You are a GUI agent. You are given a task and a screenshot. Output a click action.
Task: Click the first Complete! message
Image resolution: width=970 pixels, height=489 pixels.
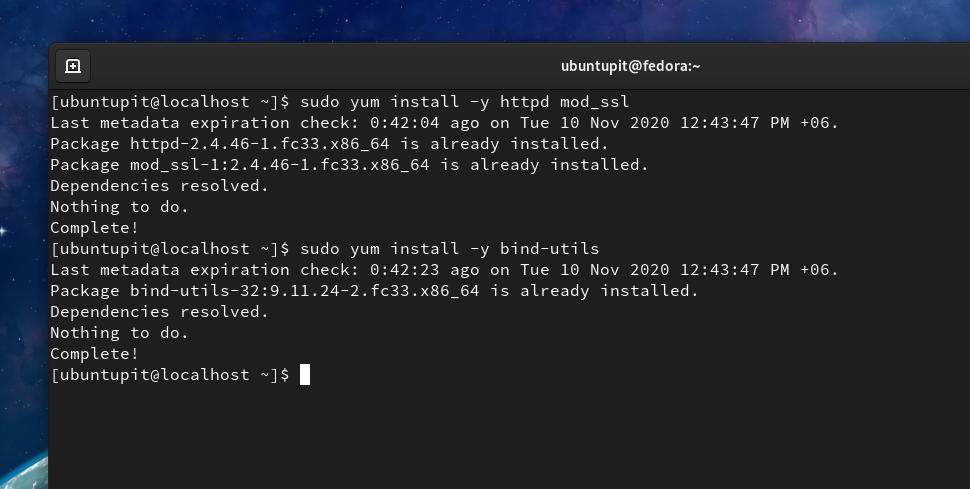[95, 228]
